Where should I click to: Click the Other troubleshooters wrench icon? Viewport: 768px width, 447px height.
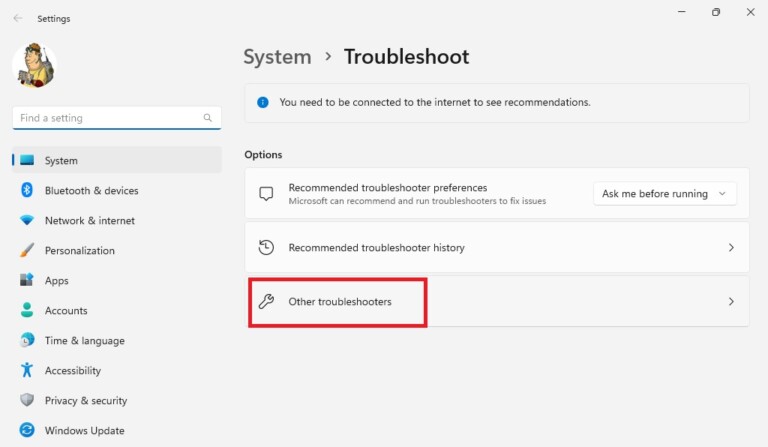click(x=266, y=301)
